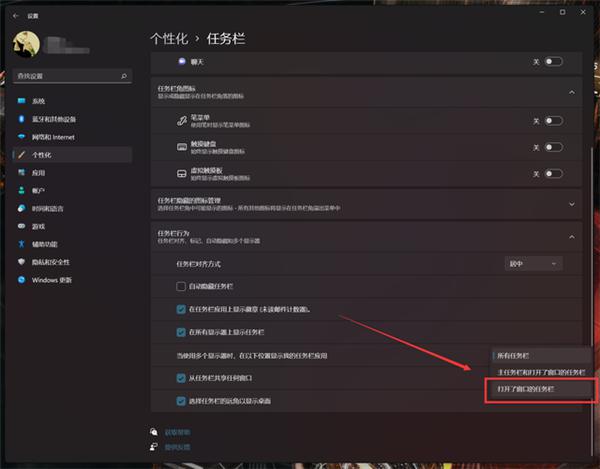Screen dimensions: 600x469
Task: Collapse the 任务栏行为 section
Action: point(571,237)
